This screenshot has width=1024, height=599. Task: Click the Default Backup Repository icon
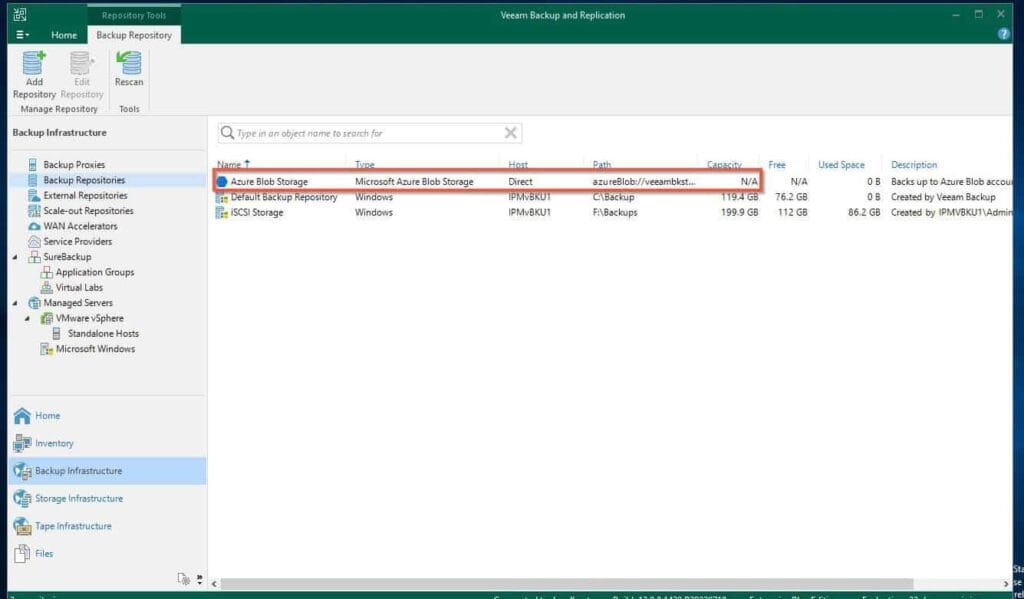222,197
